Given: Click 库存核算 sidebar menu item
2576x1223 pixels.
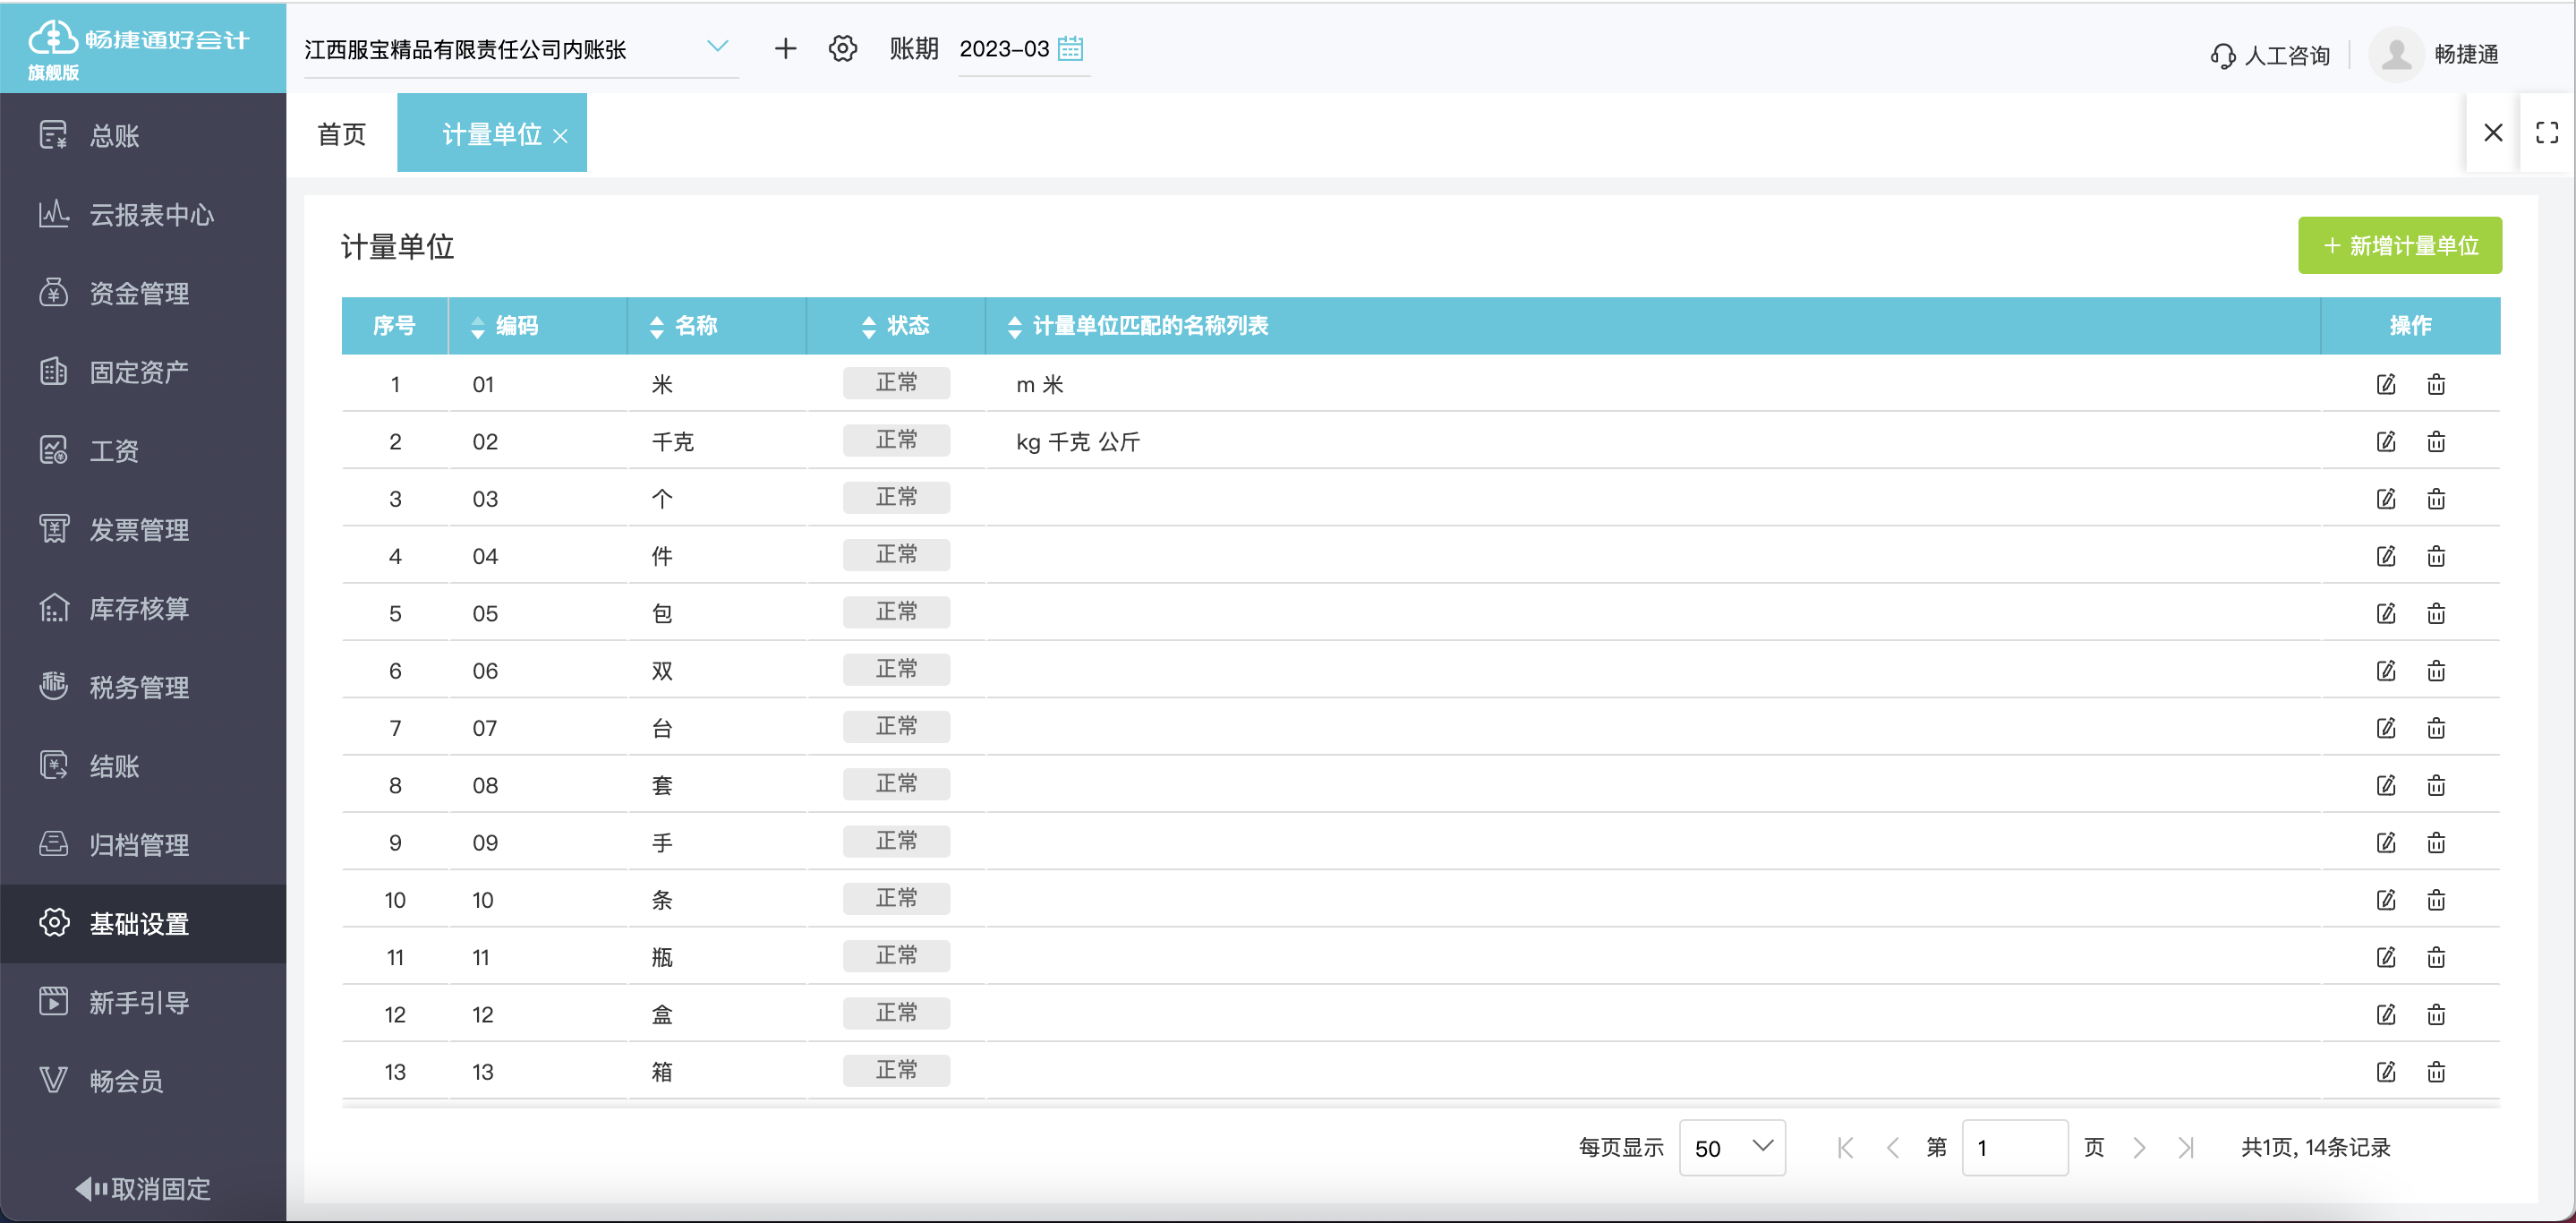Looking at the screenshot, I should 140,608.
